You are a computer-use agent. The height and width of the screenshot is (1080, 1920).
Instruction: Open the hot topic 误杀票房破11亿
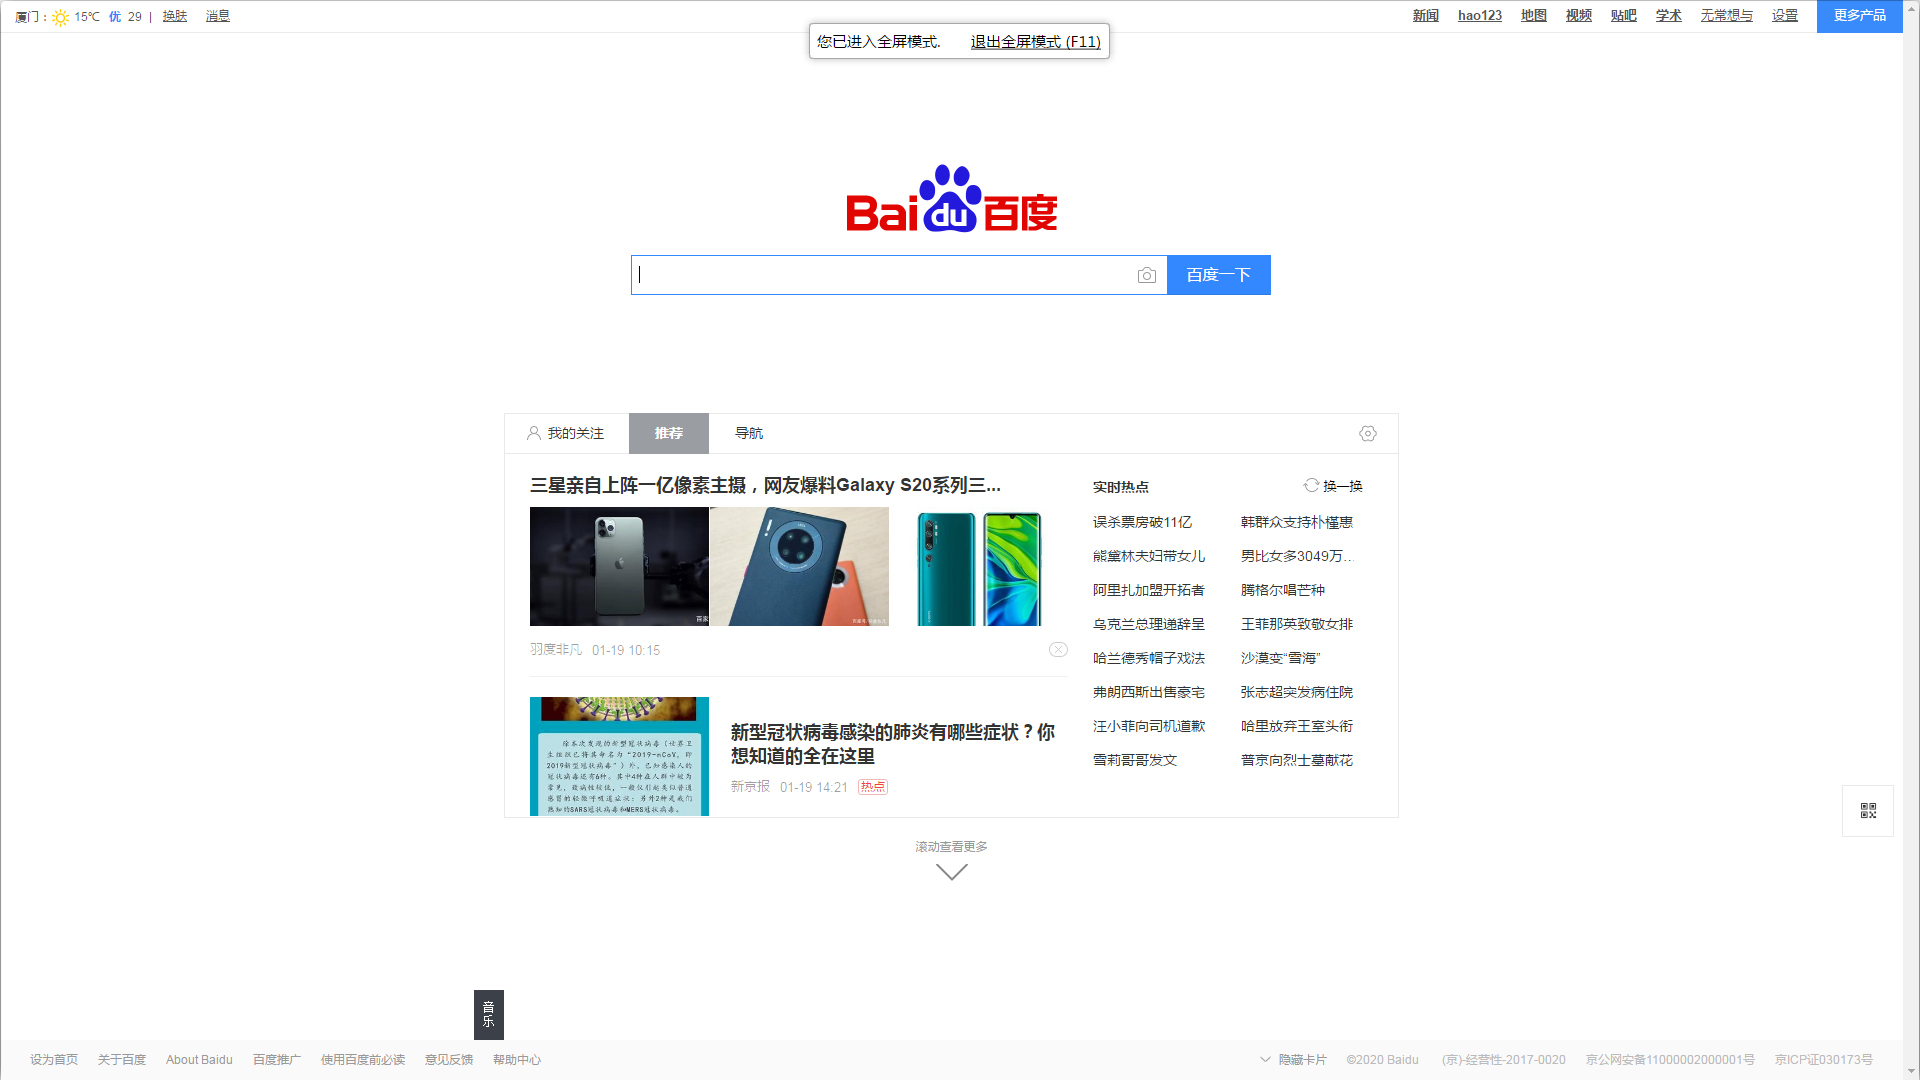tap(1141, 522)
